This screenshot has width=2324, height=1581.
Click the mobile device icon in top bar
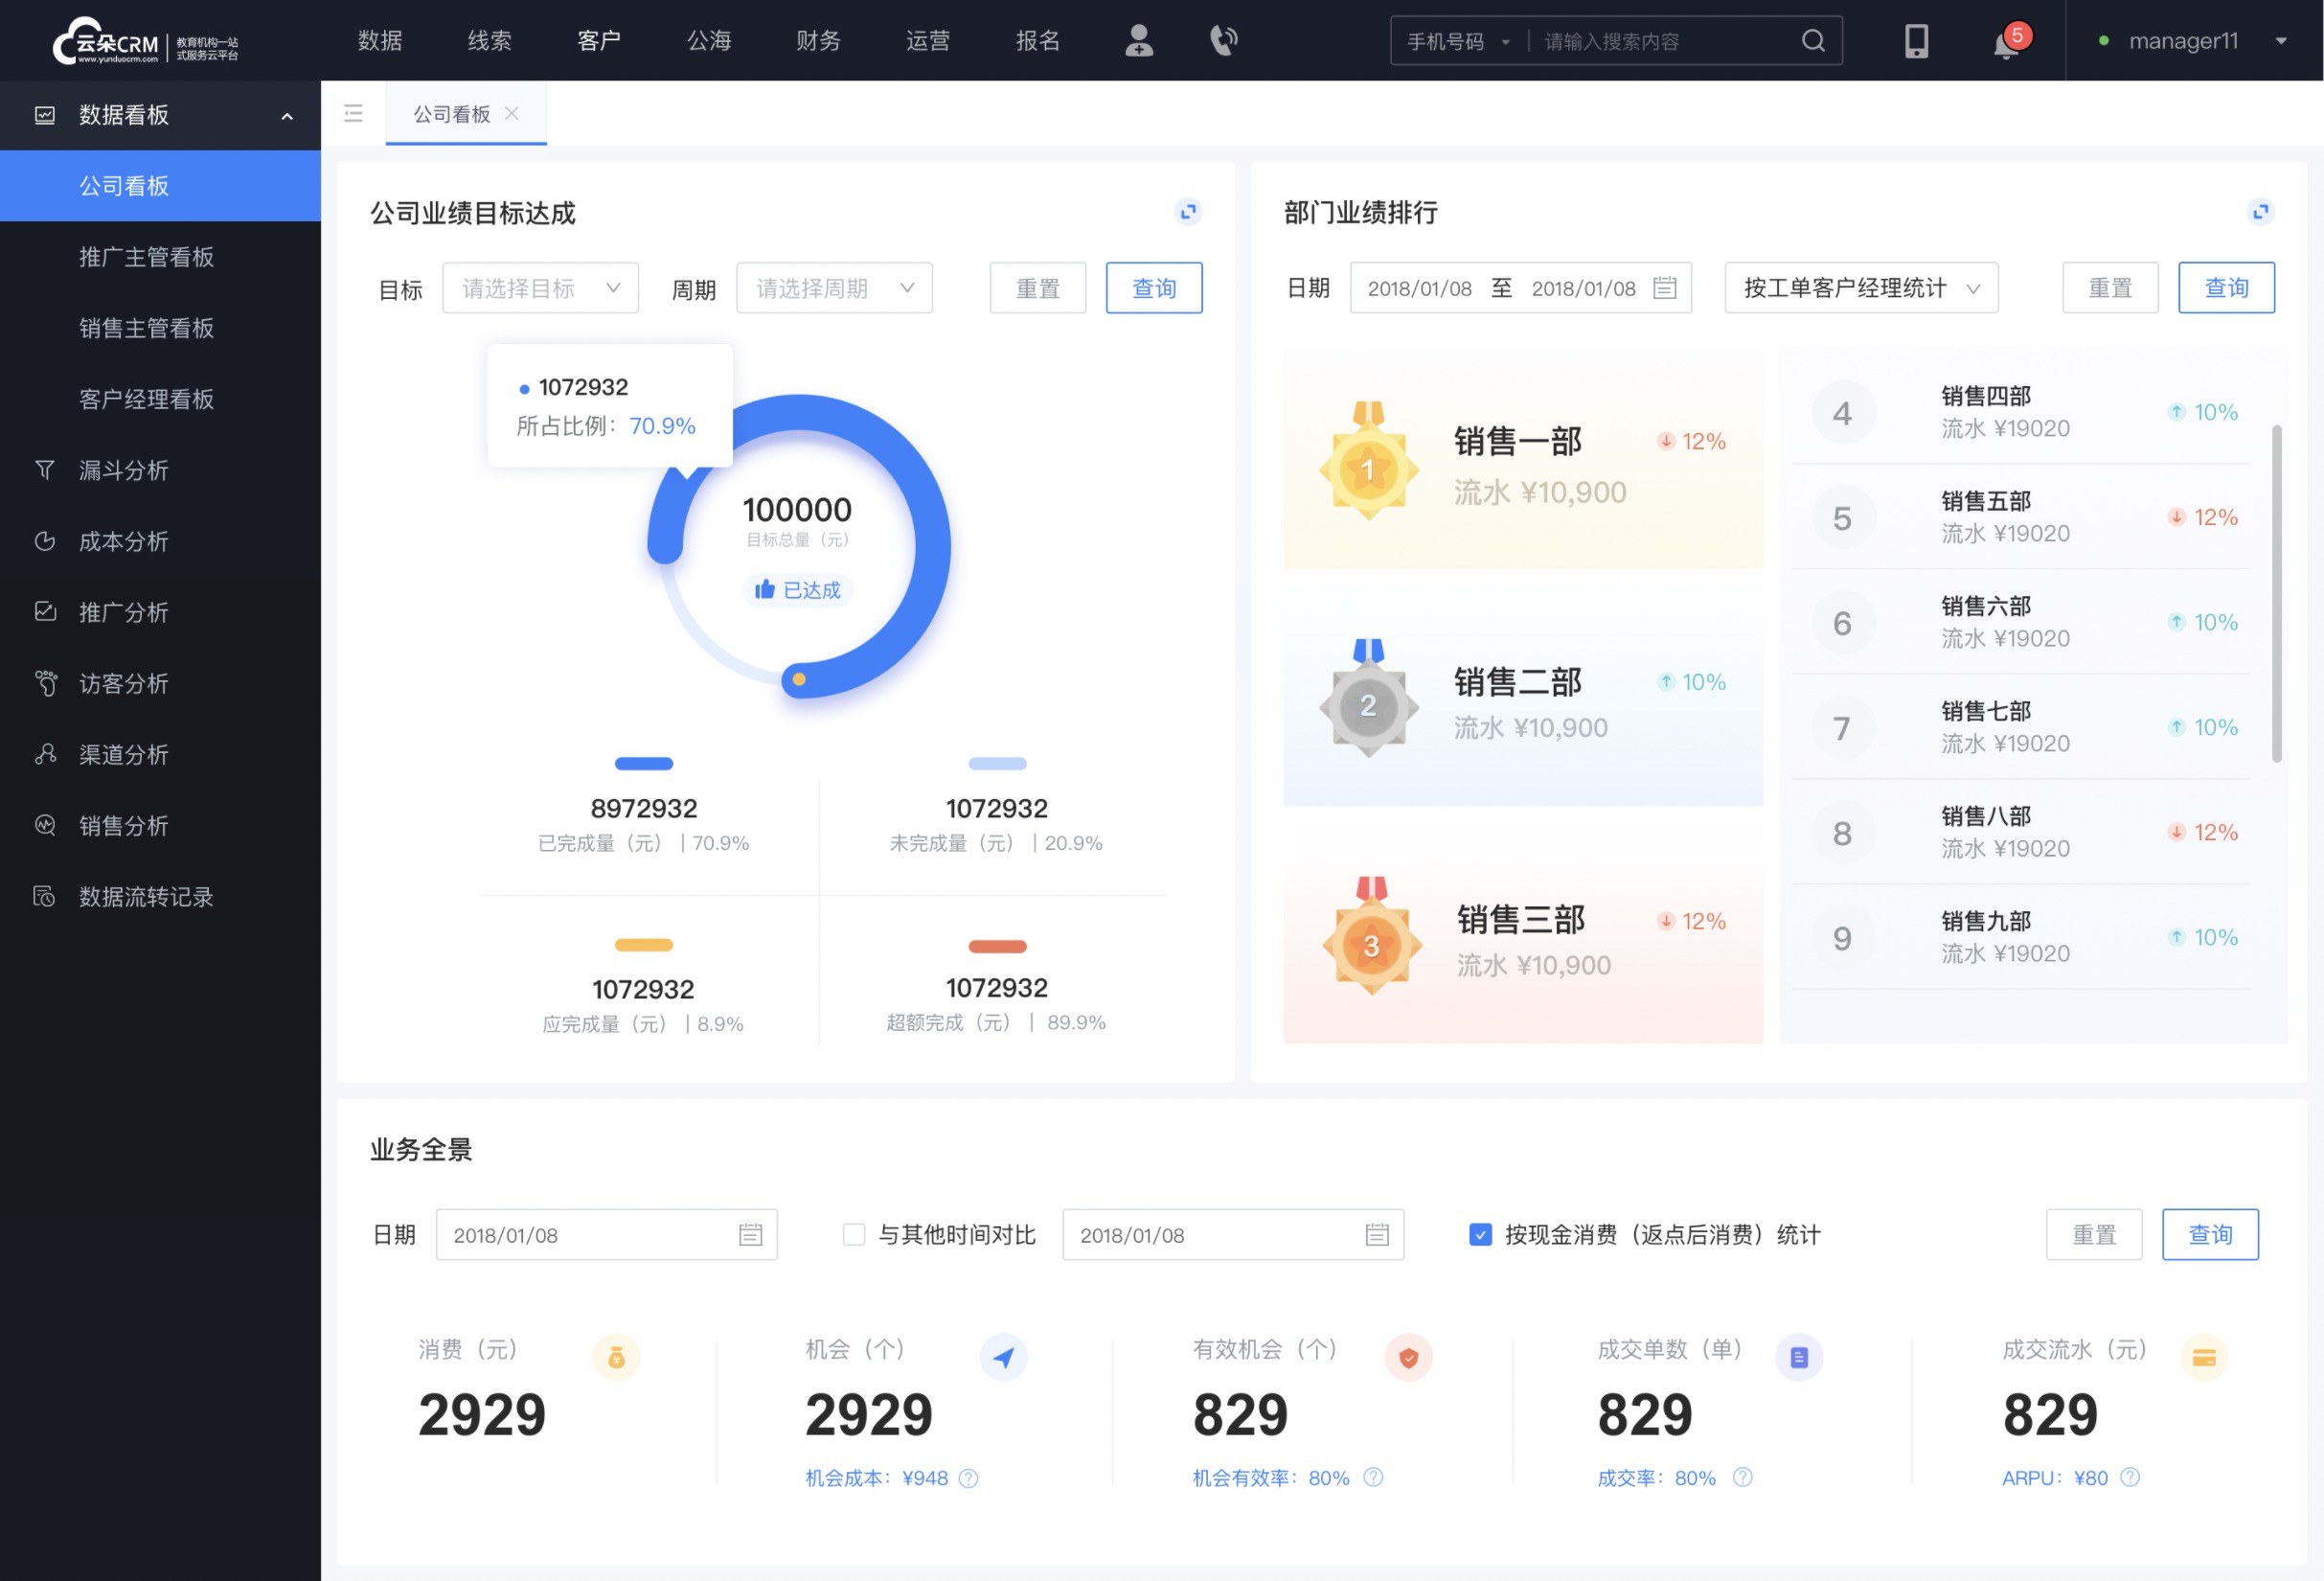point(1911,39)
